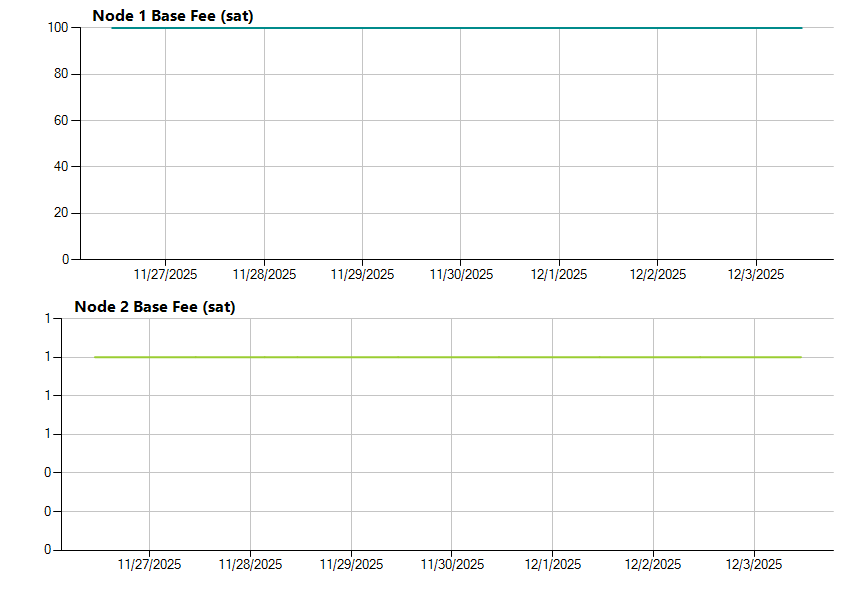Click 11/28/2025 date label on Node 1 chart
The height and width of the screenshot is (600, 860).
tap(264, 274)
